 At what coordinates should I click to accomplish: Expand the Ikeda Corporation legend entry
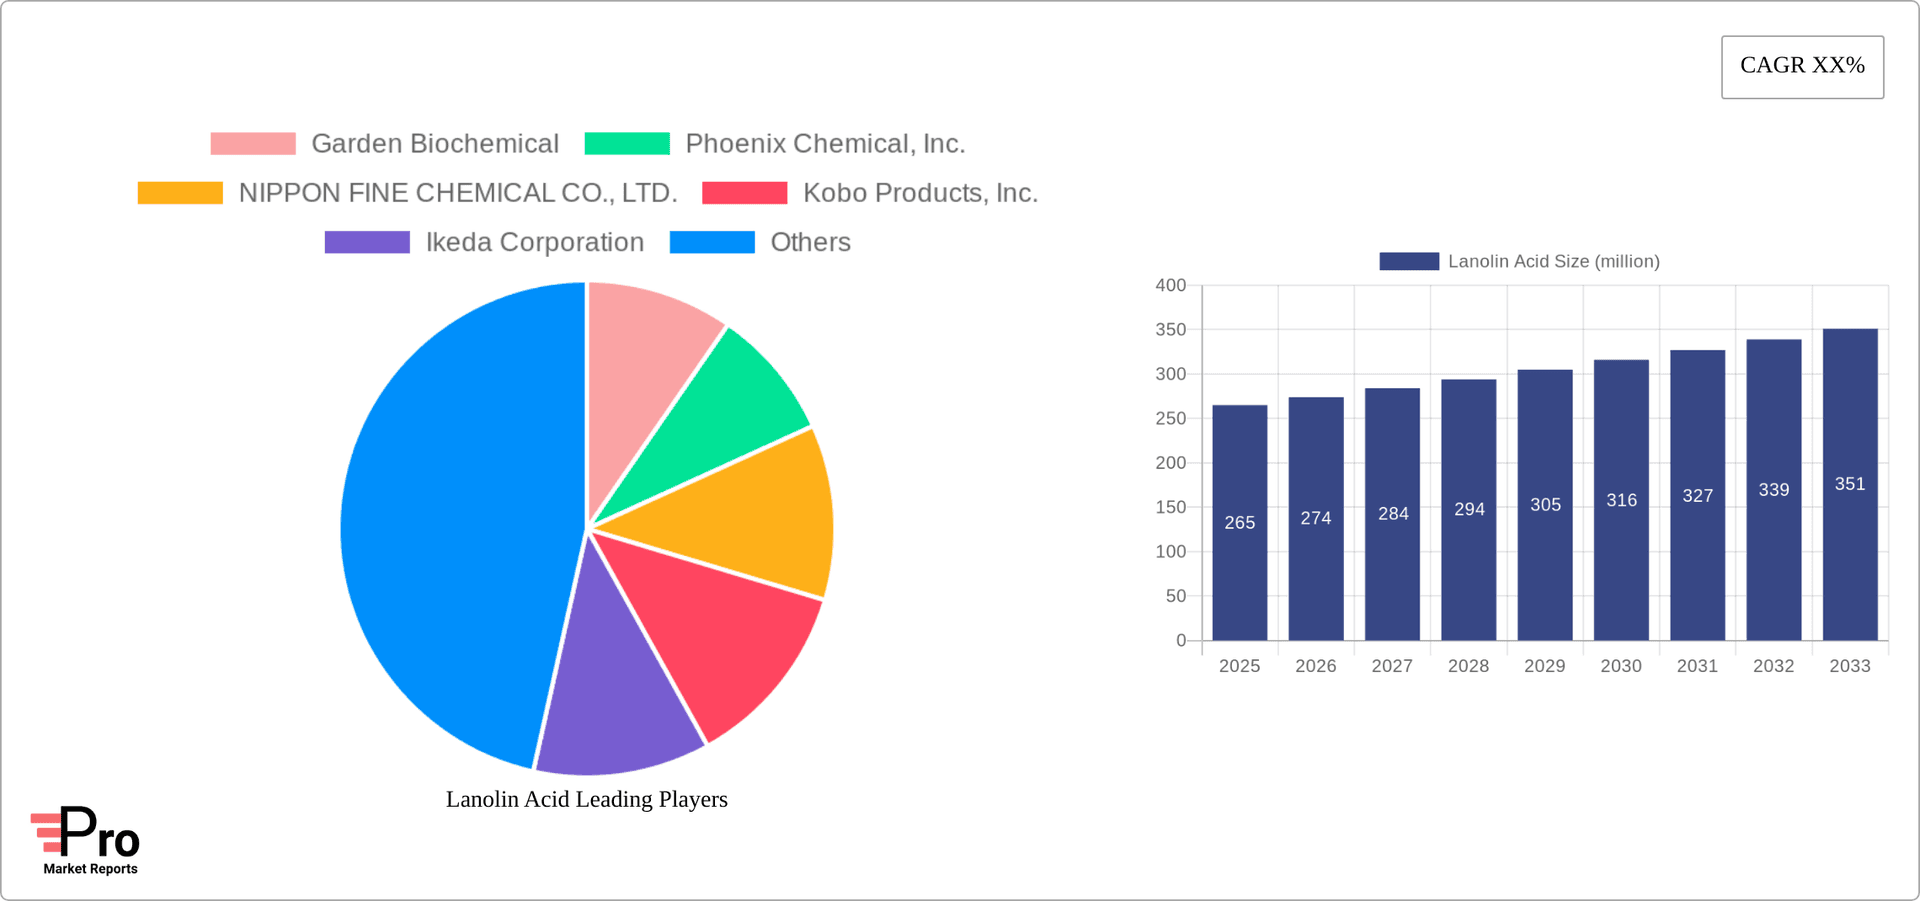(x=535, y=241)
